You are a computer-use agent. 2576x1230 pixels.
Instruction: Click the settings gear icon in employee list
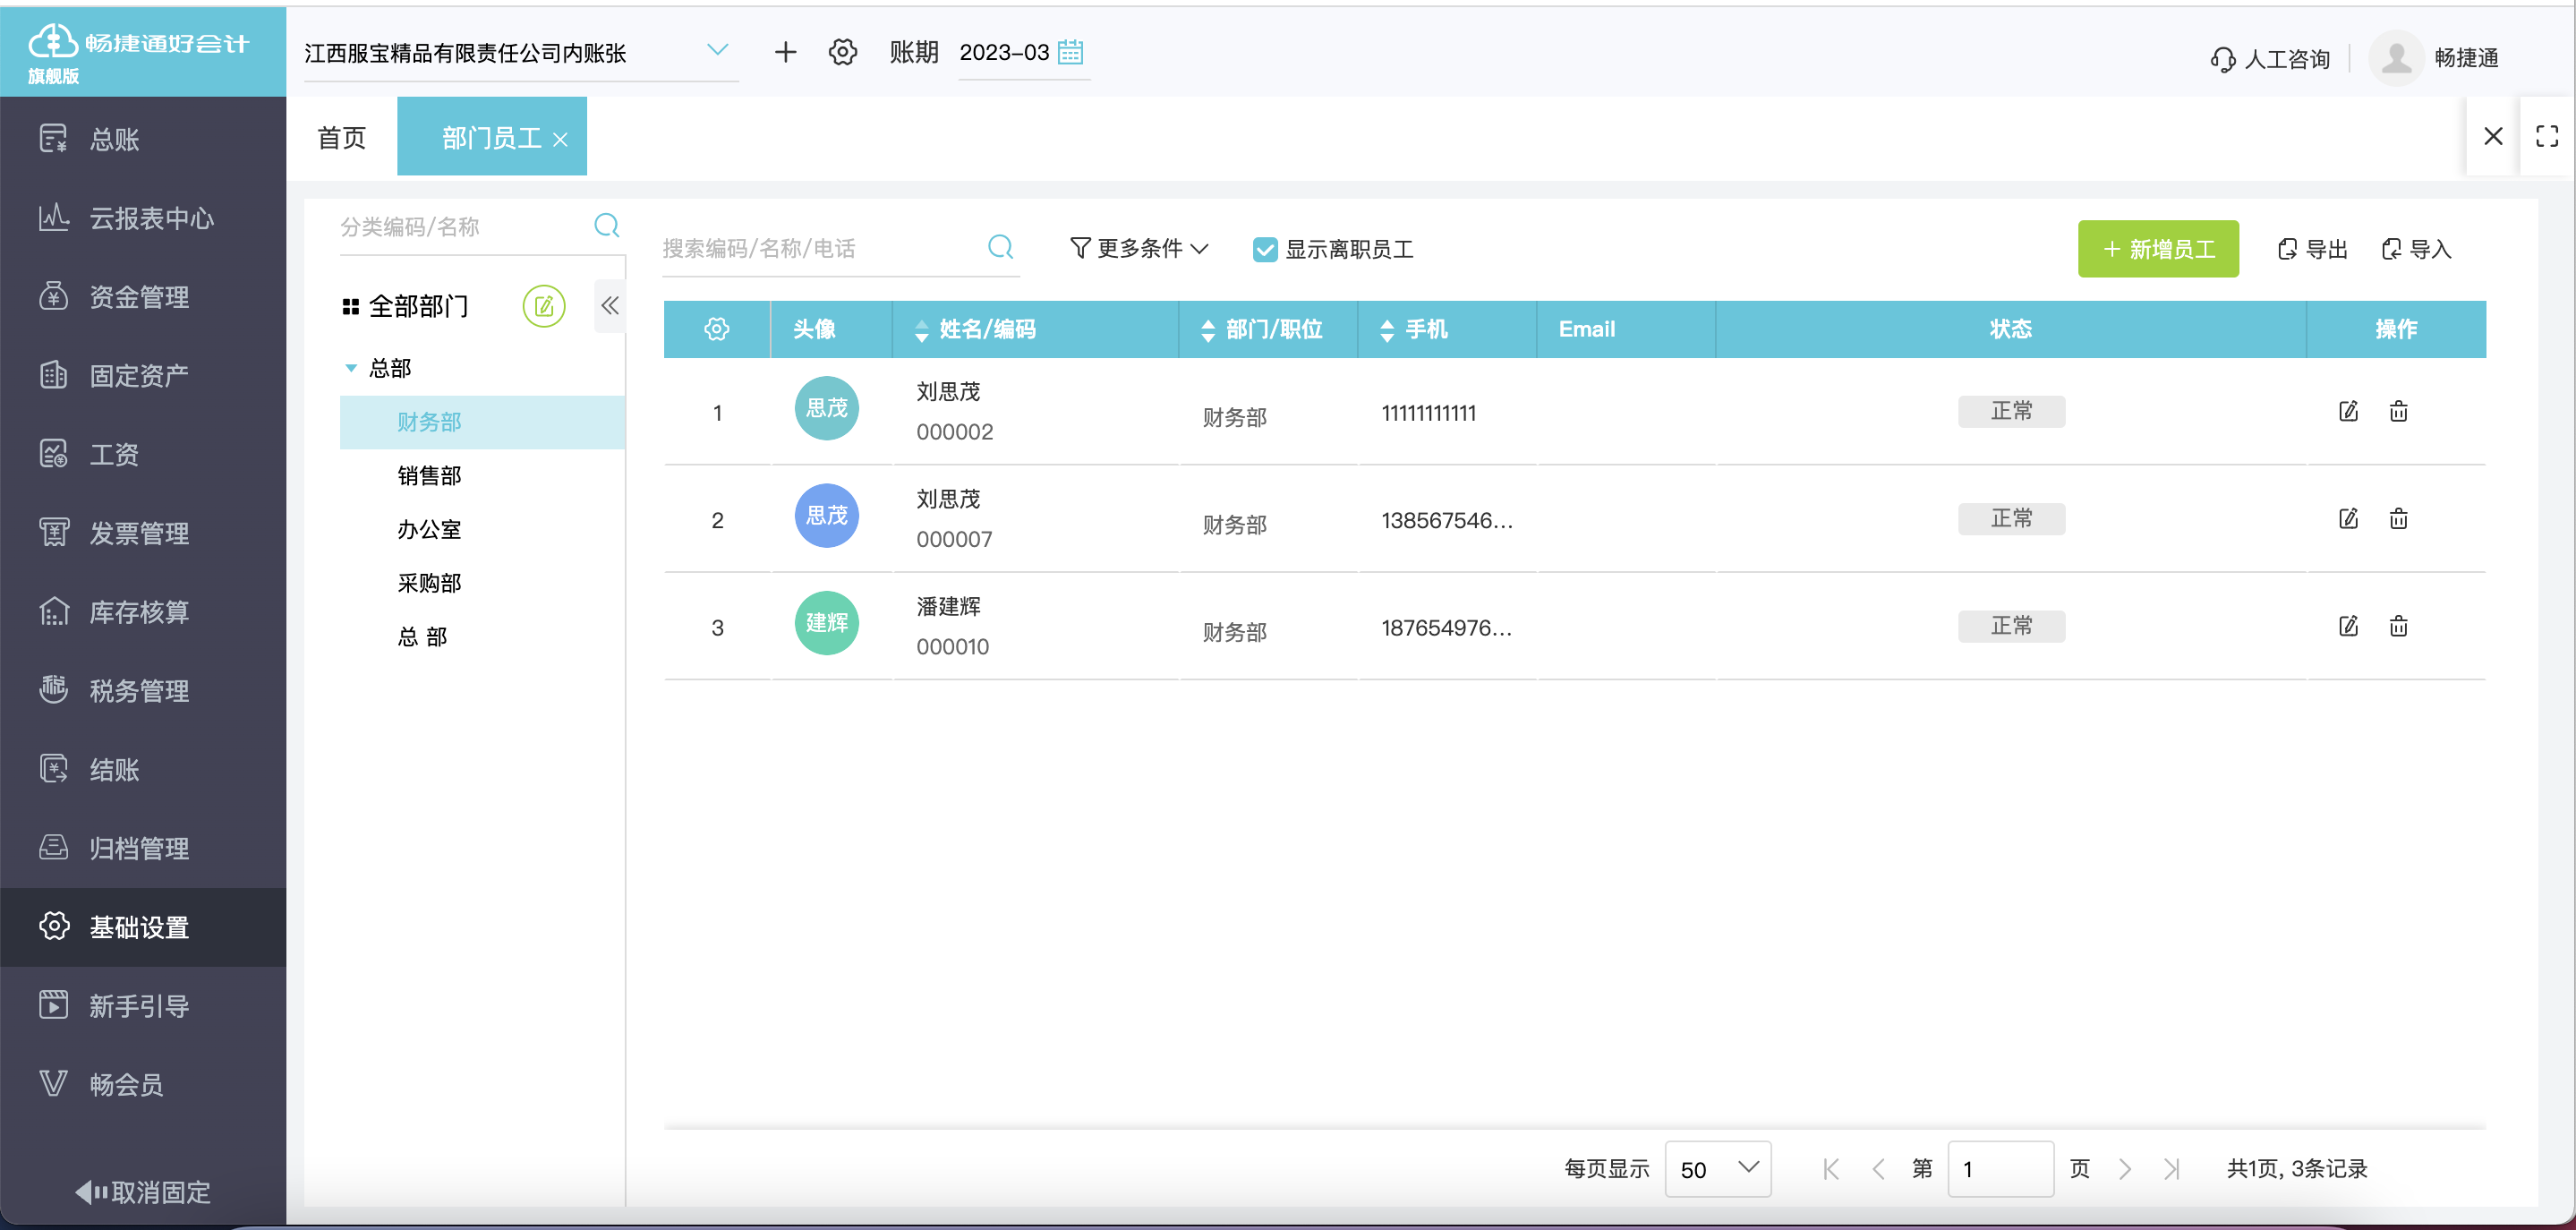point(714,329)
